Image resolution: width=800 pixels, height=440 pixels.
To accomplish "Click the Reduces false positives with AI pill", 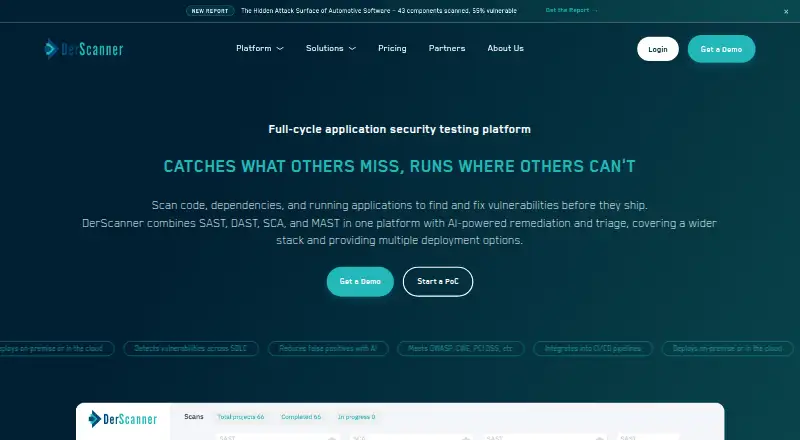I will [328, 349].
